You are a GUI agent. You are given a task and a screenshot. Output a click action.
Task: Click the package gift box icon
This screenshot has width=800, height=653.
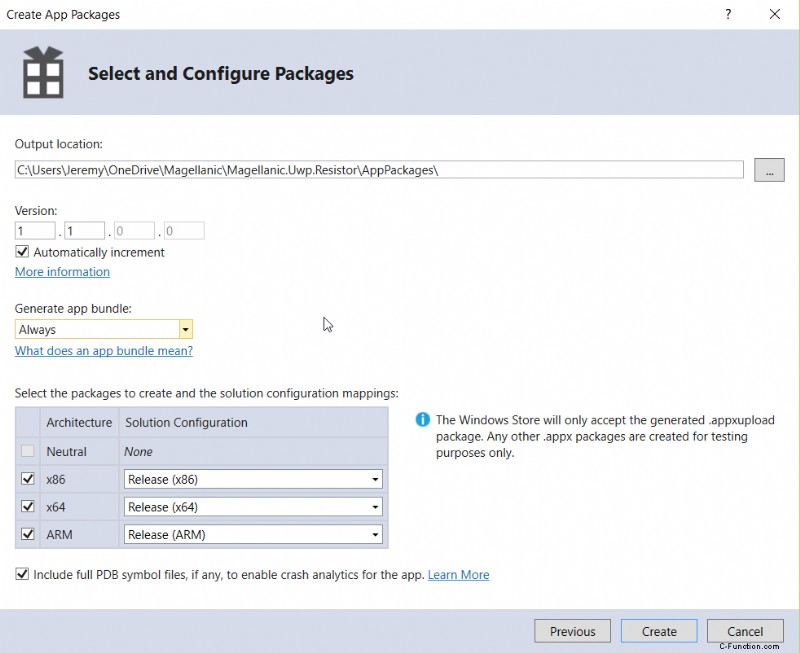click(43, 72)
